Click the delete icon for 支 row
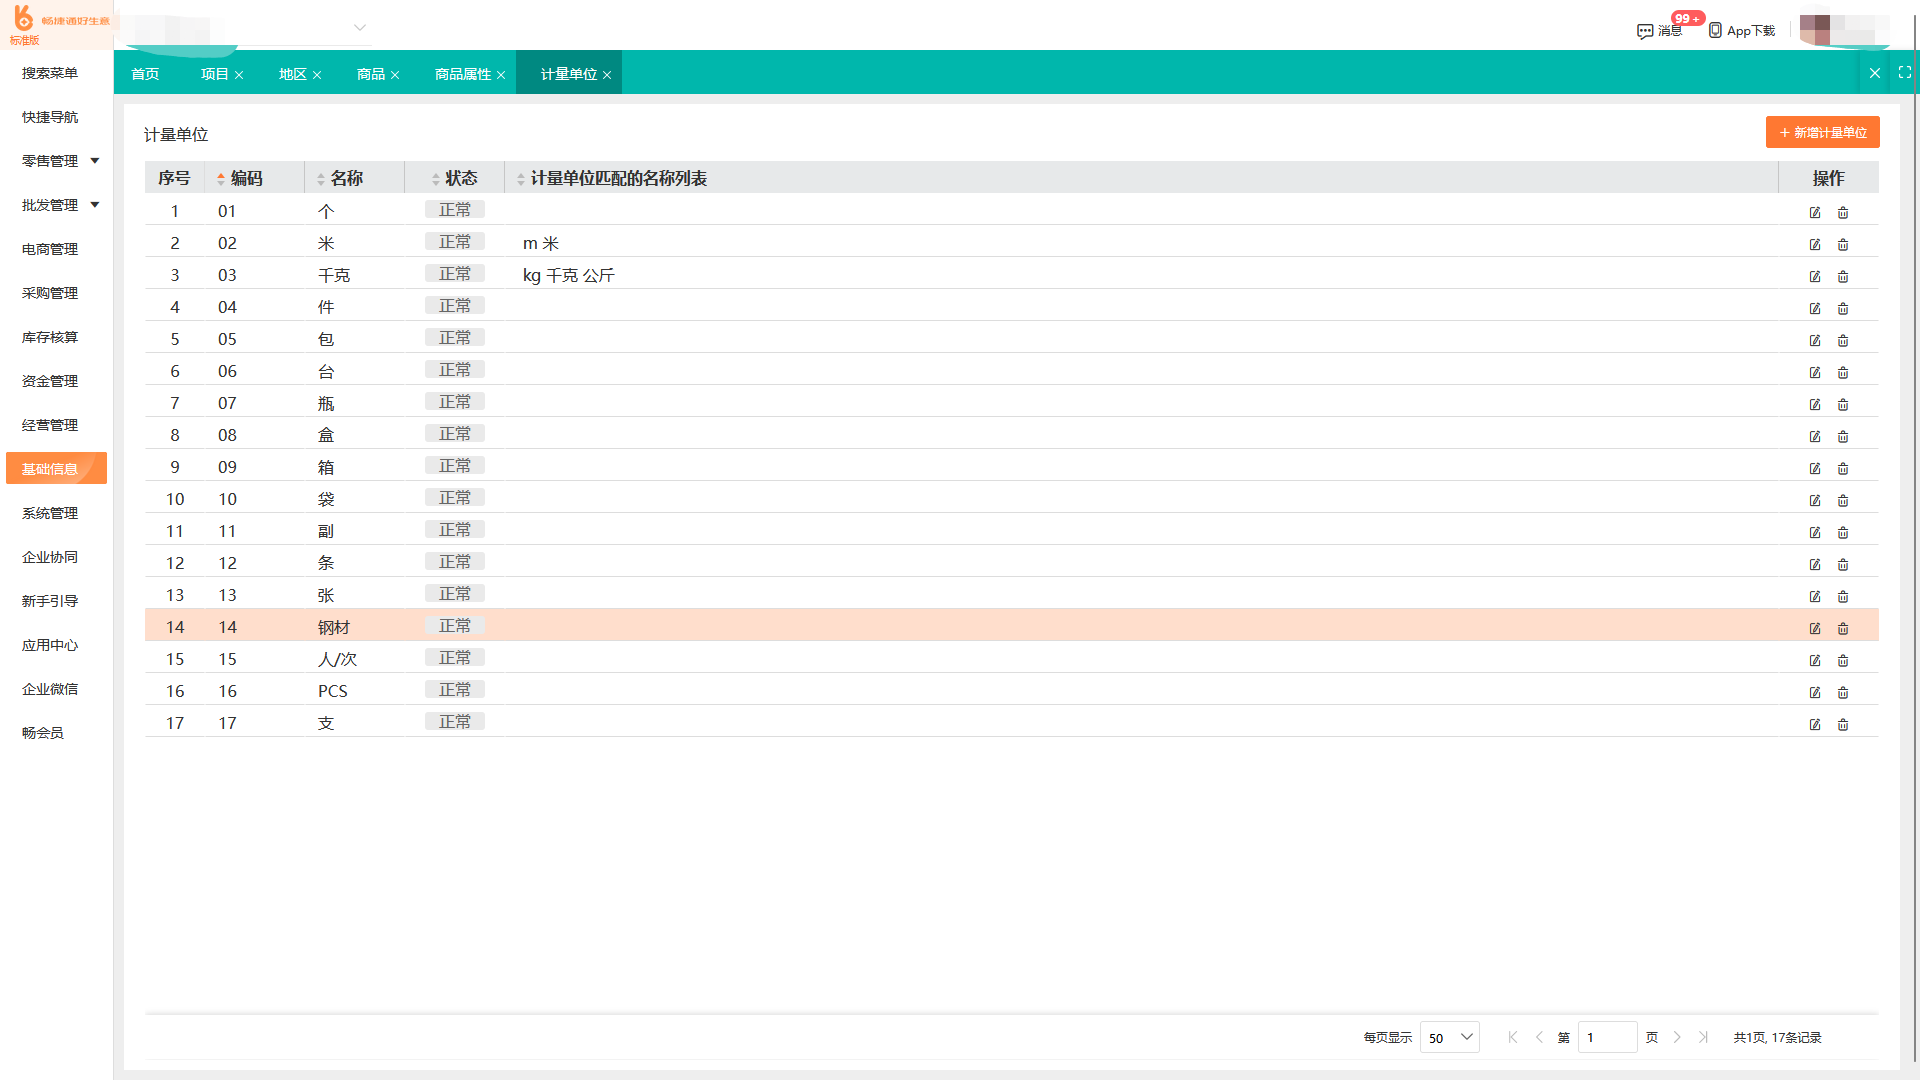Image resolution: width=1920 pixels, height=1080 pixels. pos(1844,723)
